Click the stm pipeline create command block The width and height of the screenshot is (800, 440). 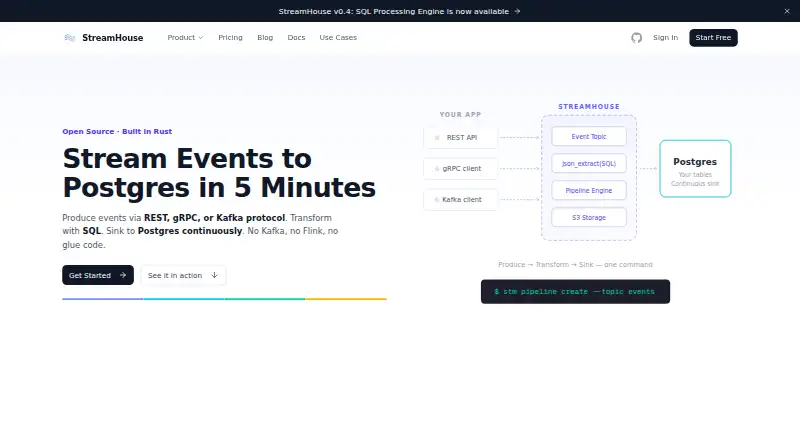[x=575, y=291]
